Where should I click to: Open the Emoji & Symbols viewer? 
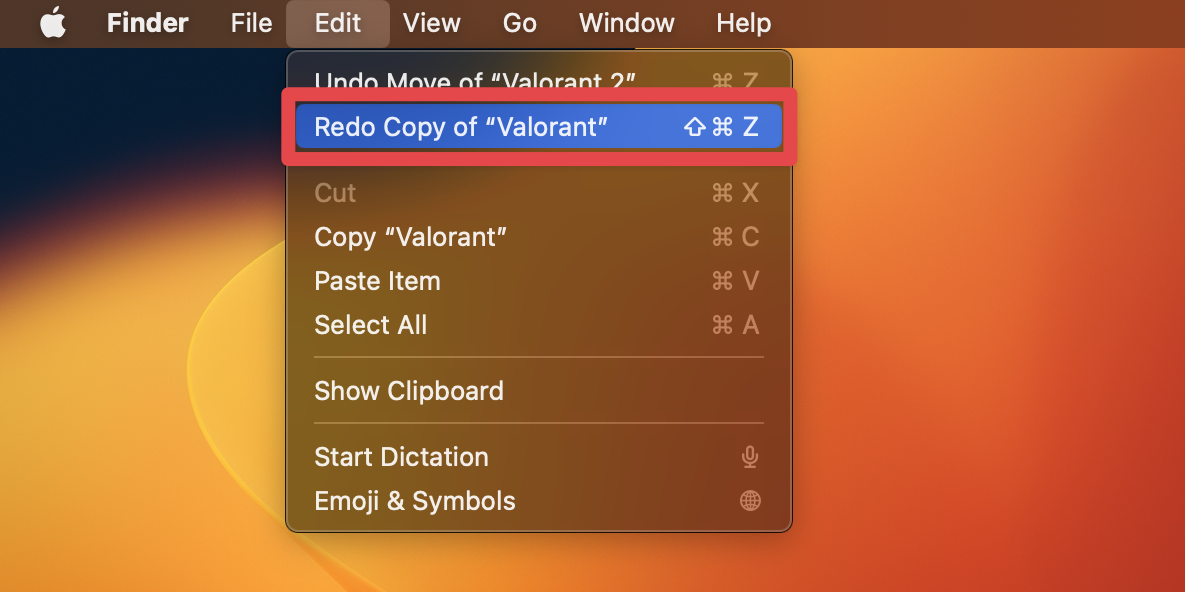[x=539, y=501]
